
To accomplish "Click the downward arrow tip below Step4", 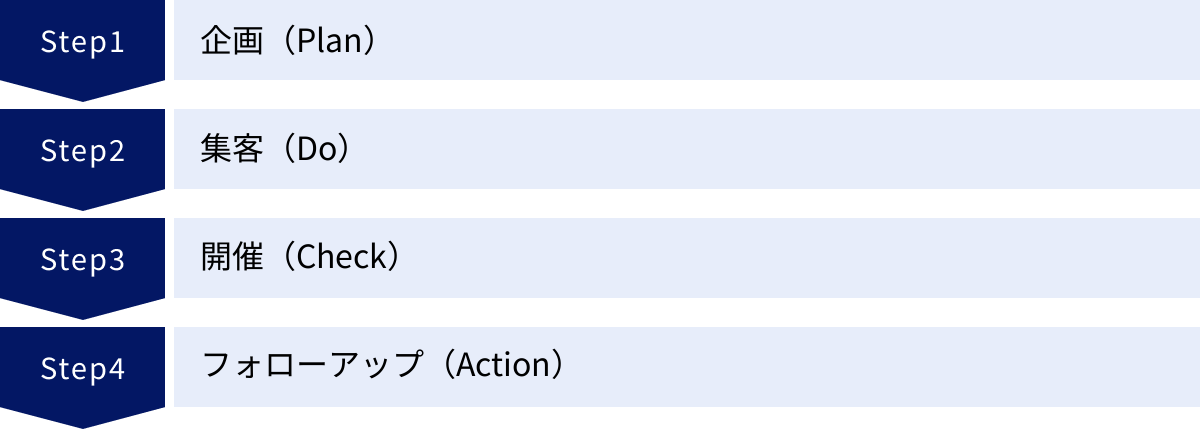I will (x=82, y=421).
